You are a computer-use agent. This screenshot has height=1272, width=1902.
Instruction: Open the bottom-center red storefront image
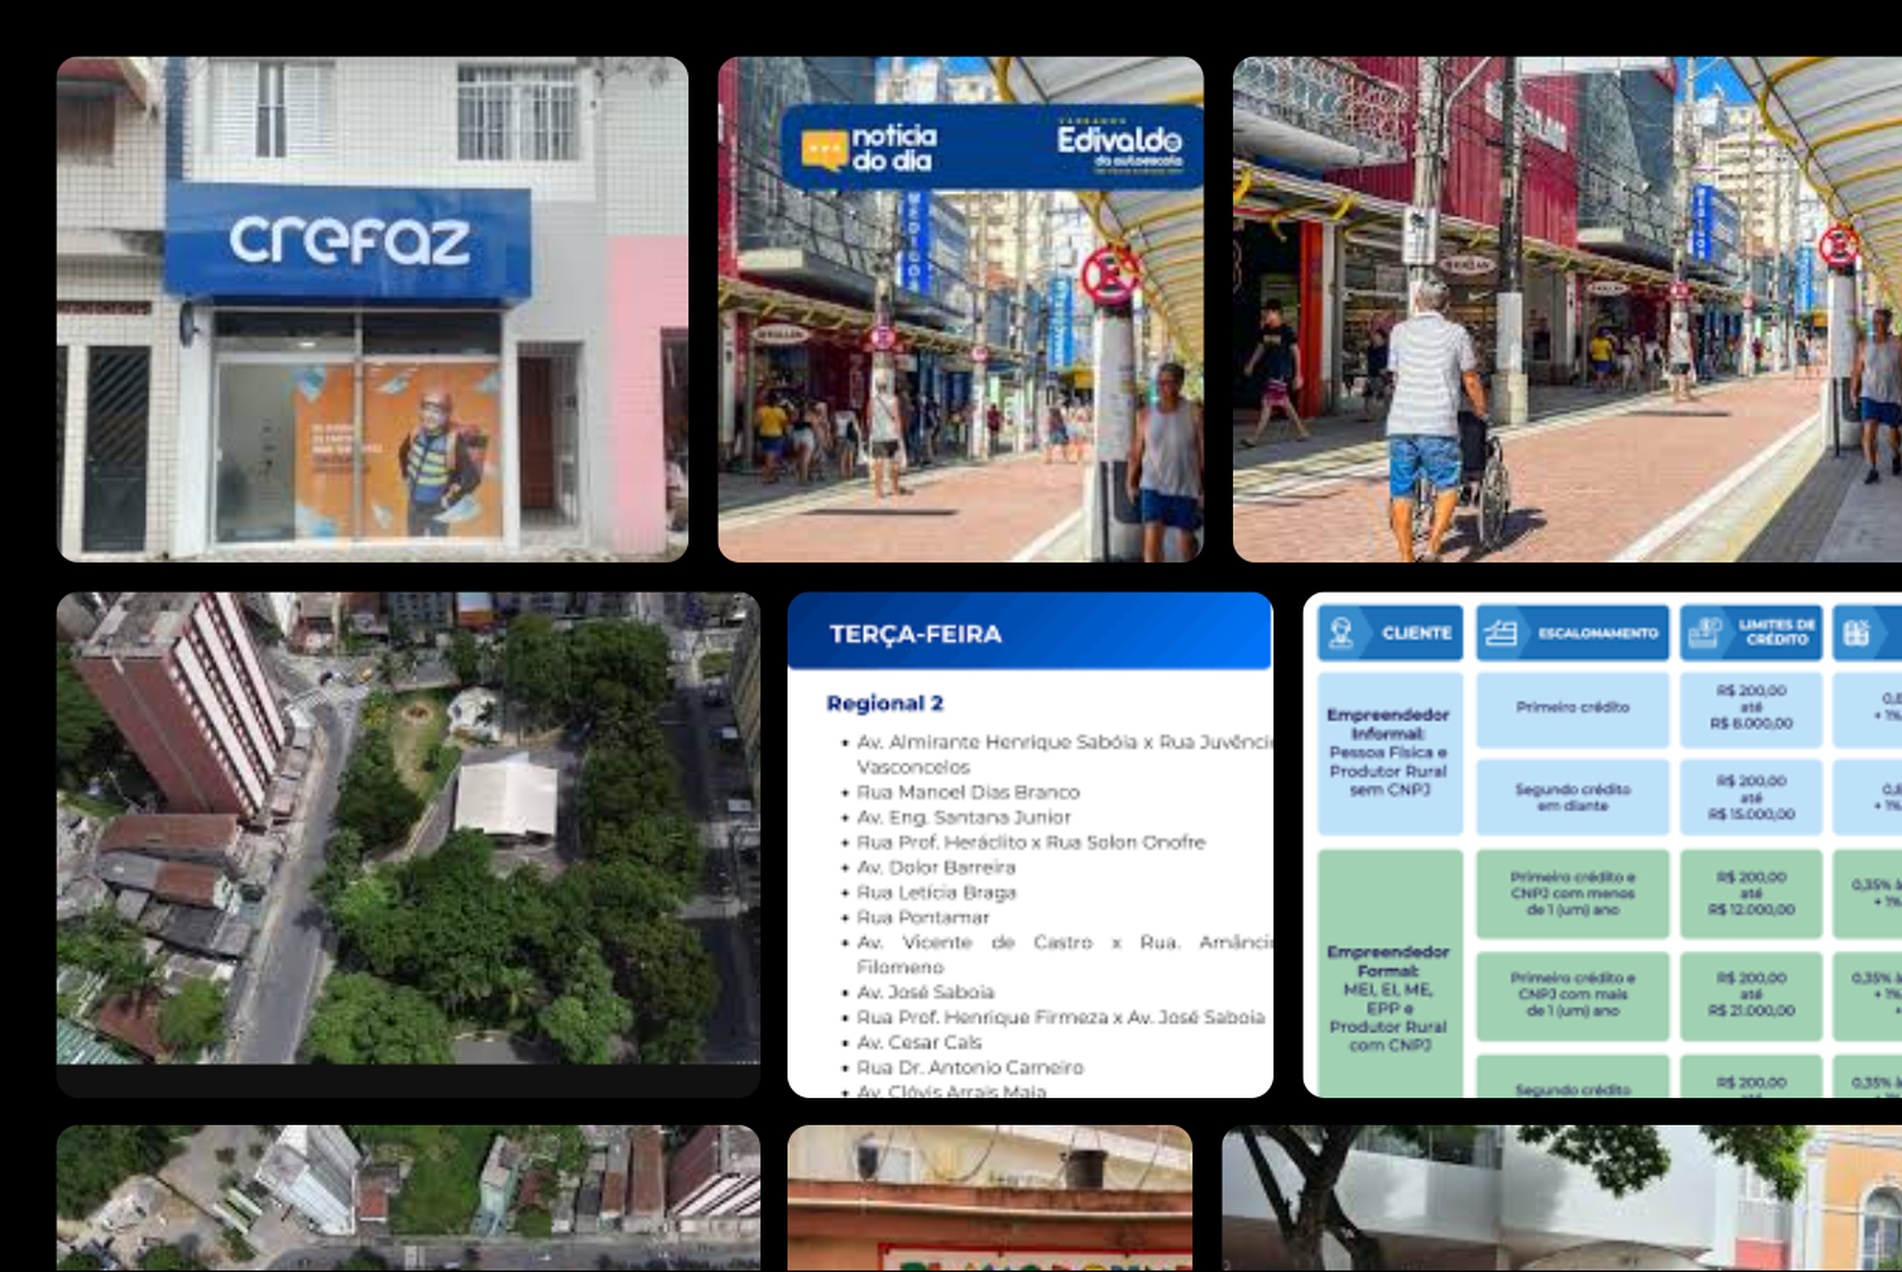[x=989, y=1197]
